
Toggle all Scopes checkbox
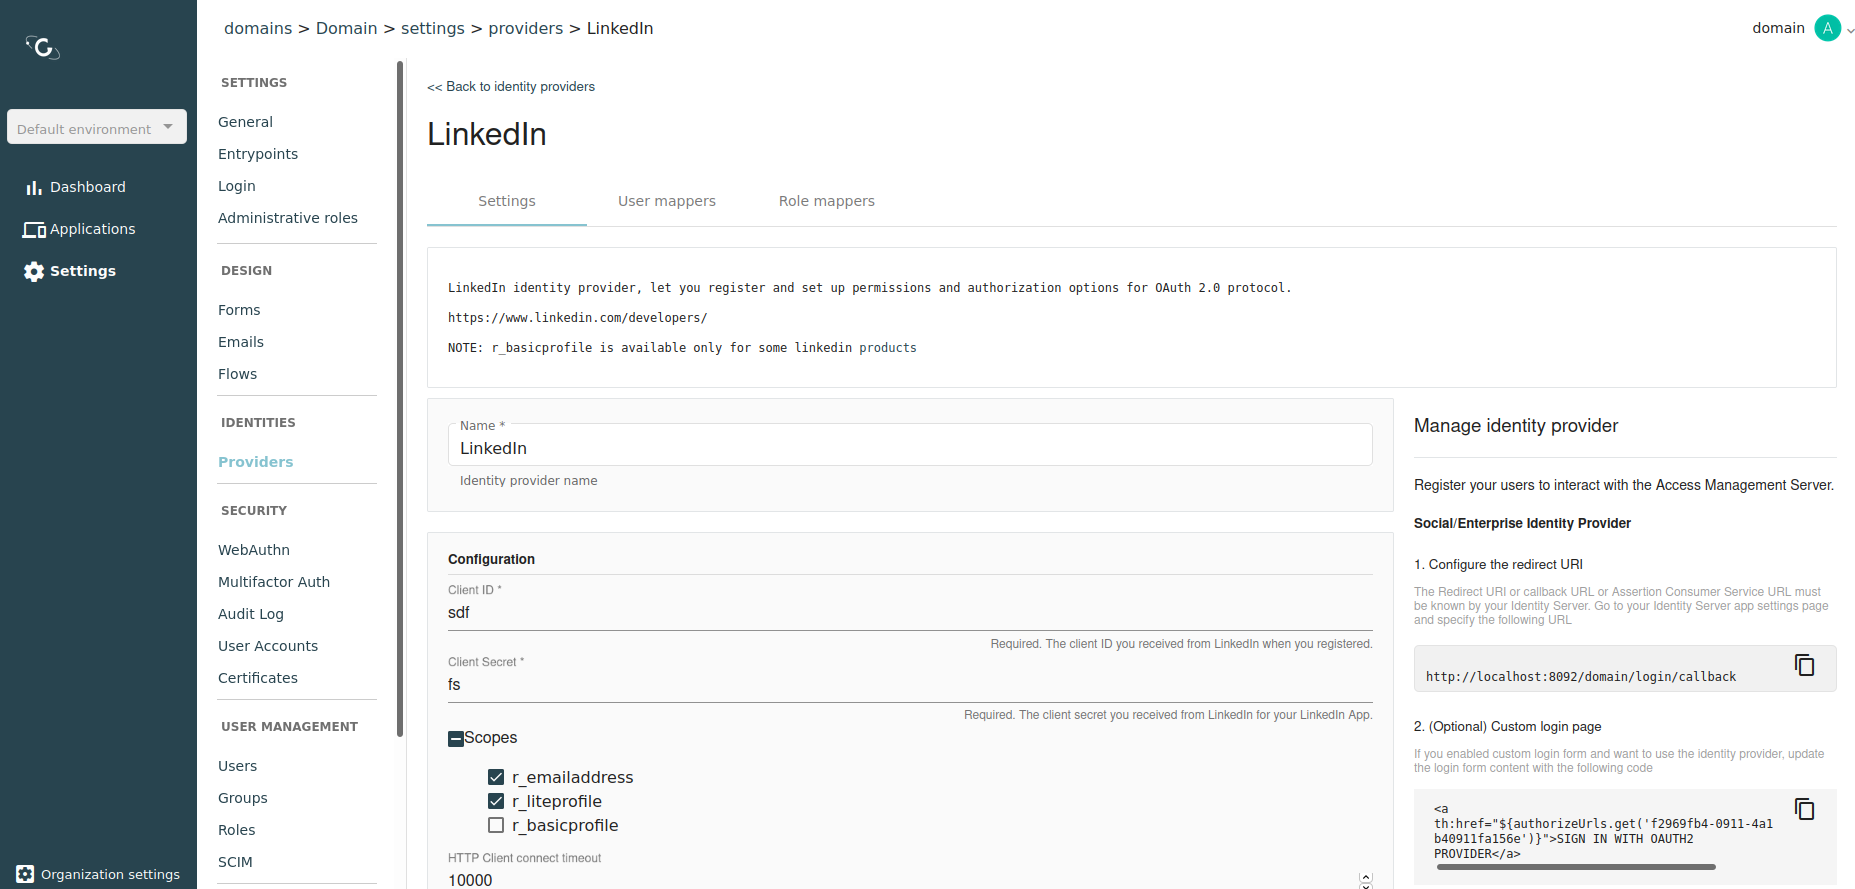coord(456,739)
